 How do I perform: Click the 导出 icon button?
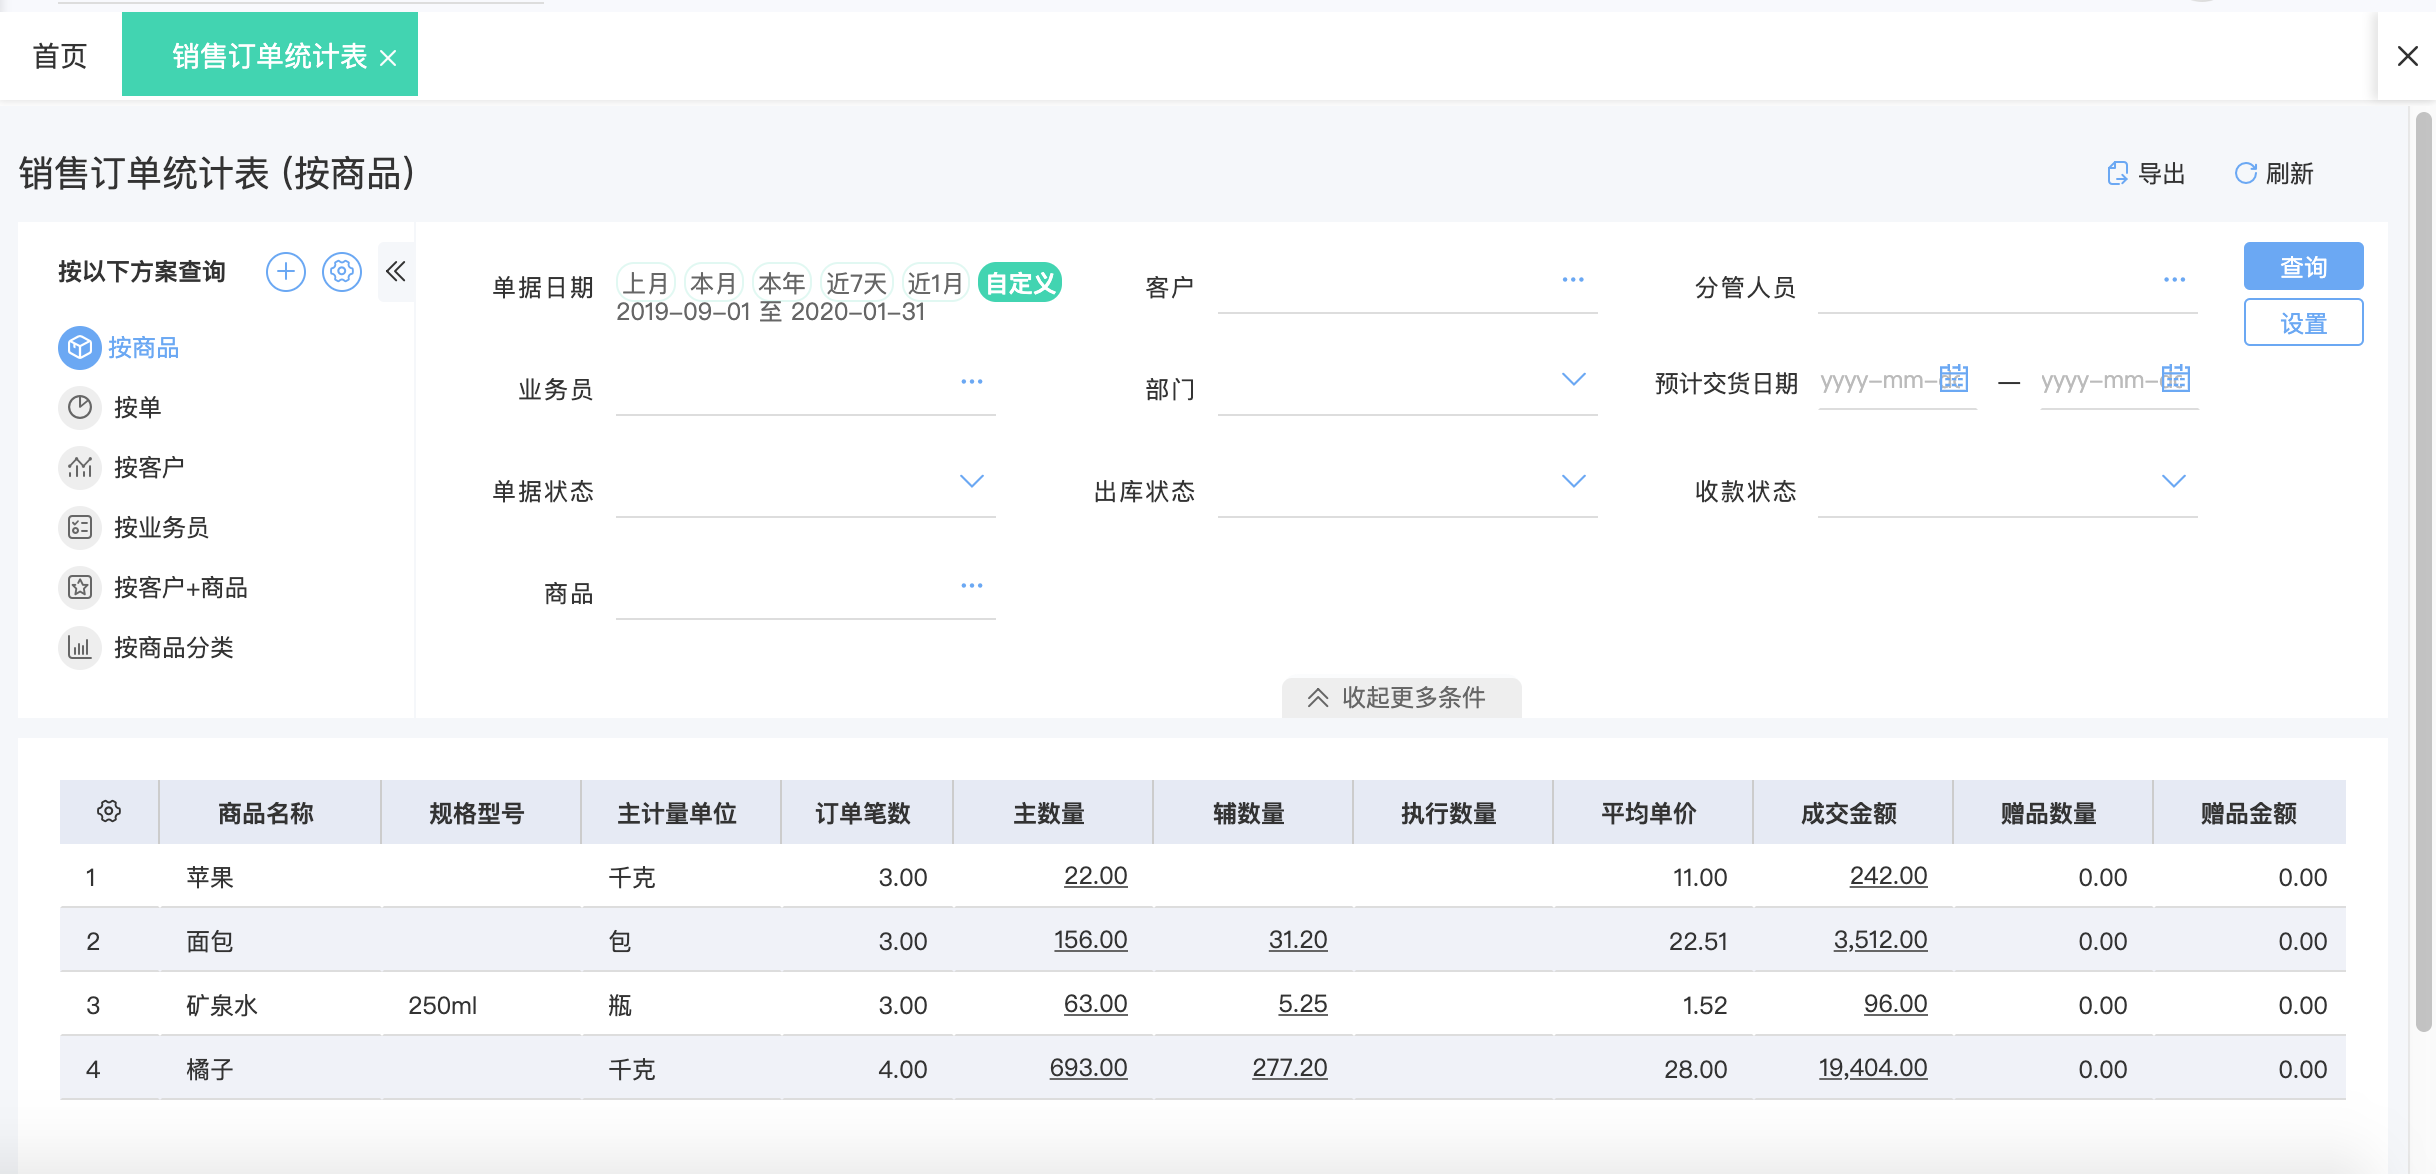[2116, 174]
